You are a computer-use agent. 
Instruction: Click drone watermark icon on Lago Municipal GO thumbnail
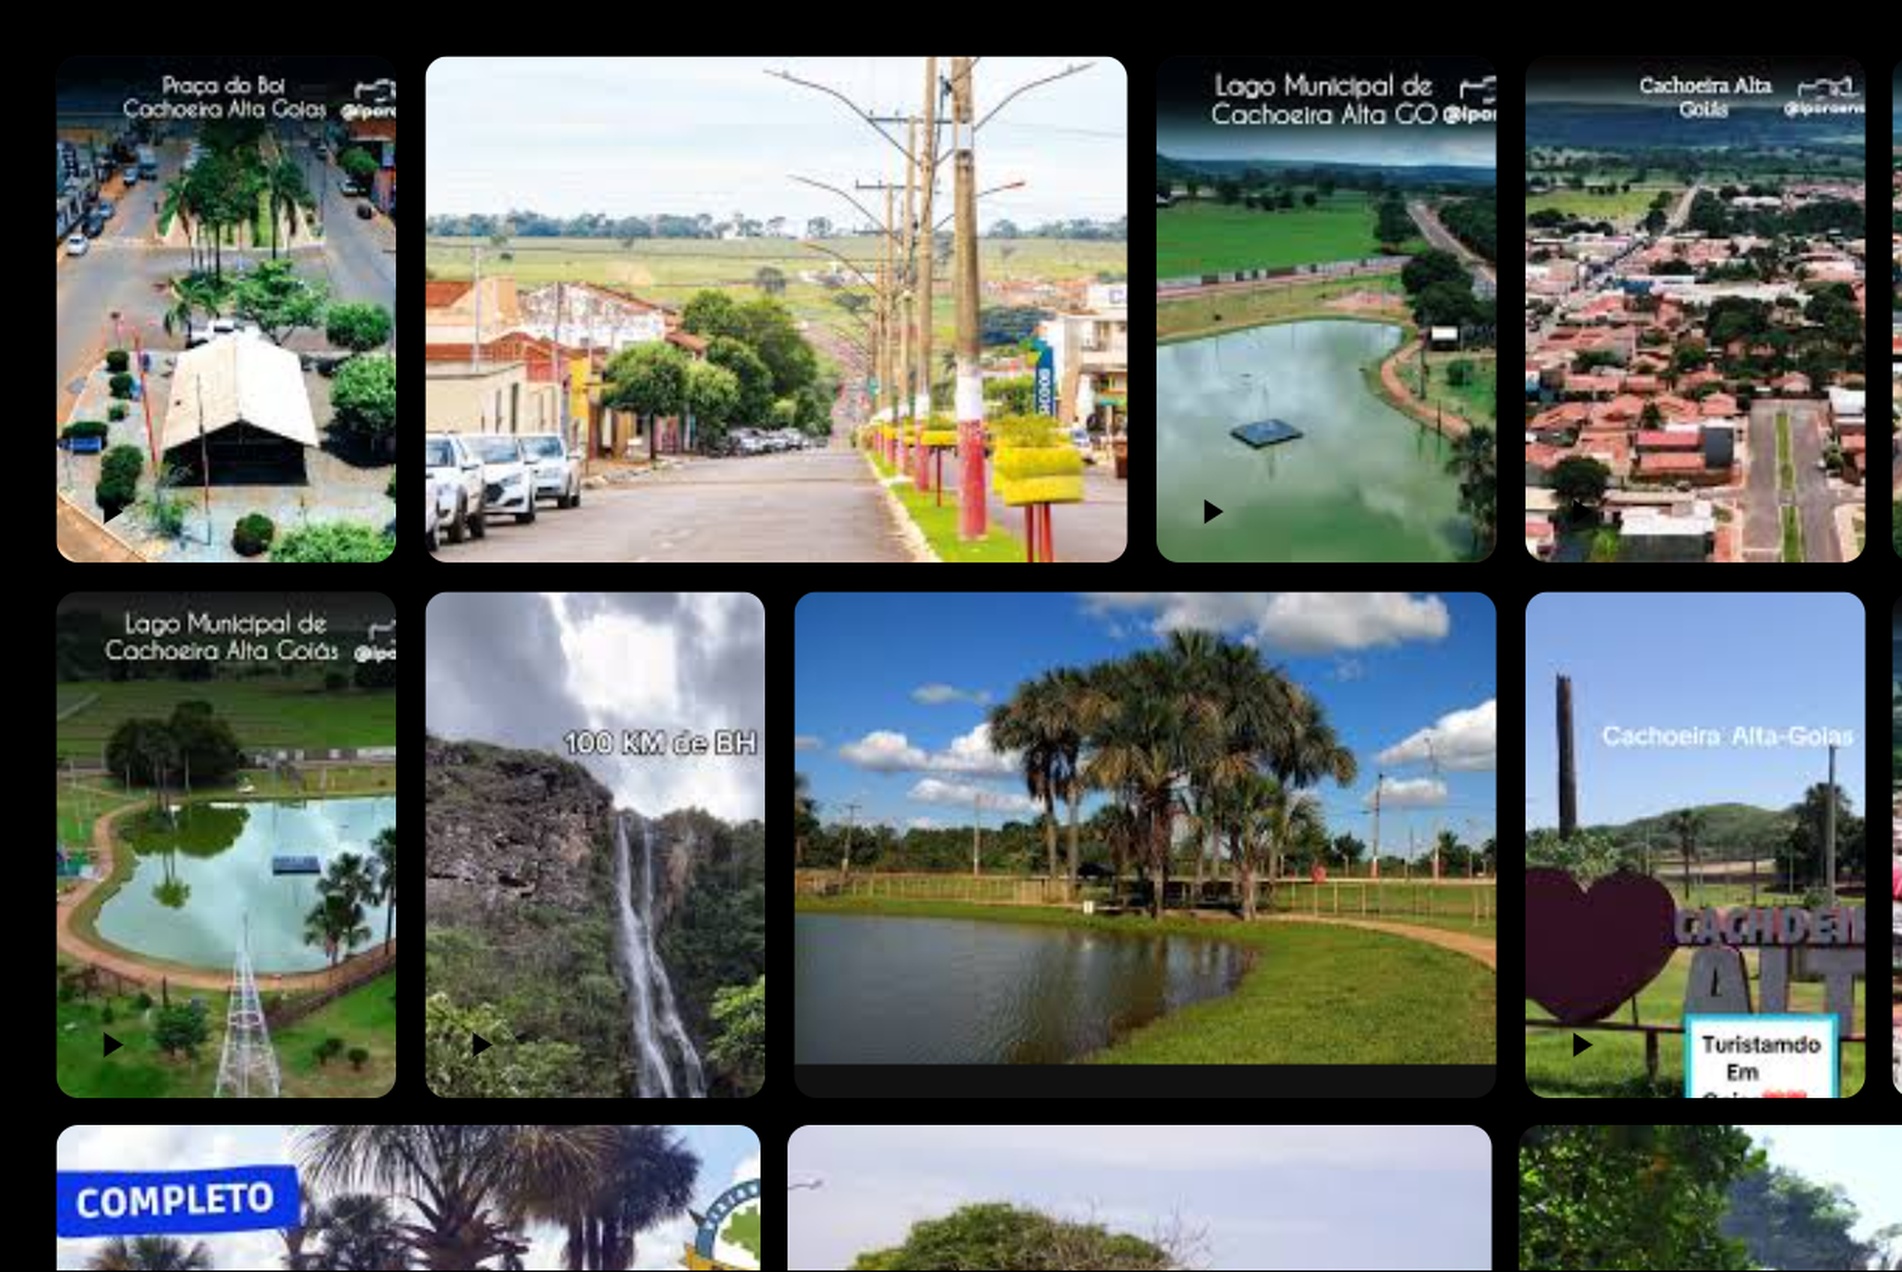click(x=1478, y=90)
